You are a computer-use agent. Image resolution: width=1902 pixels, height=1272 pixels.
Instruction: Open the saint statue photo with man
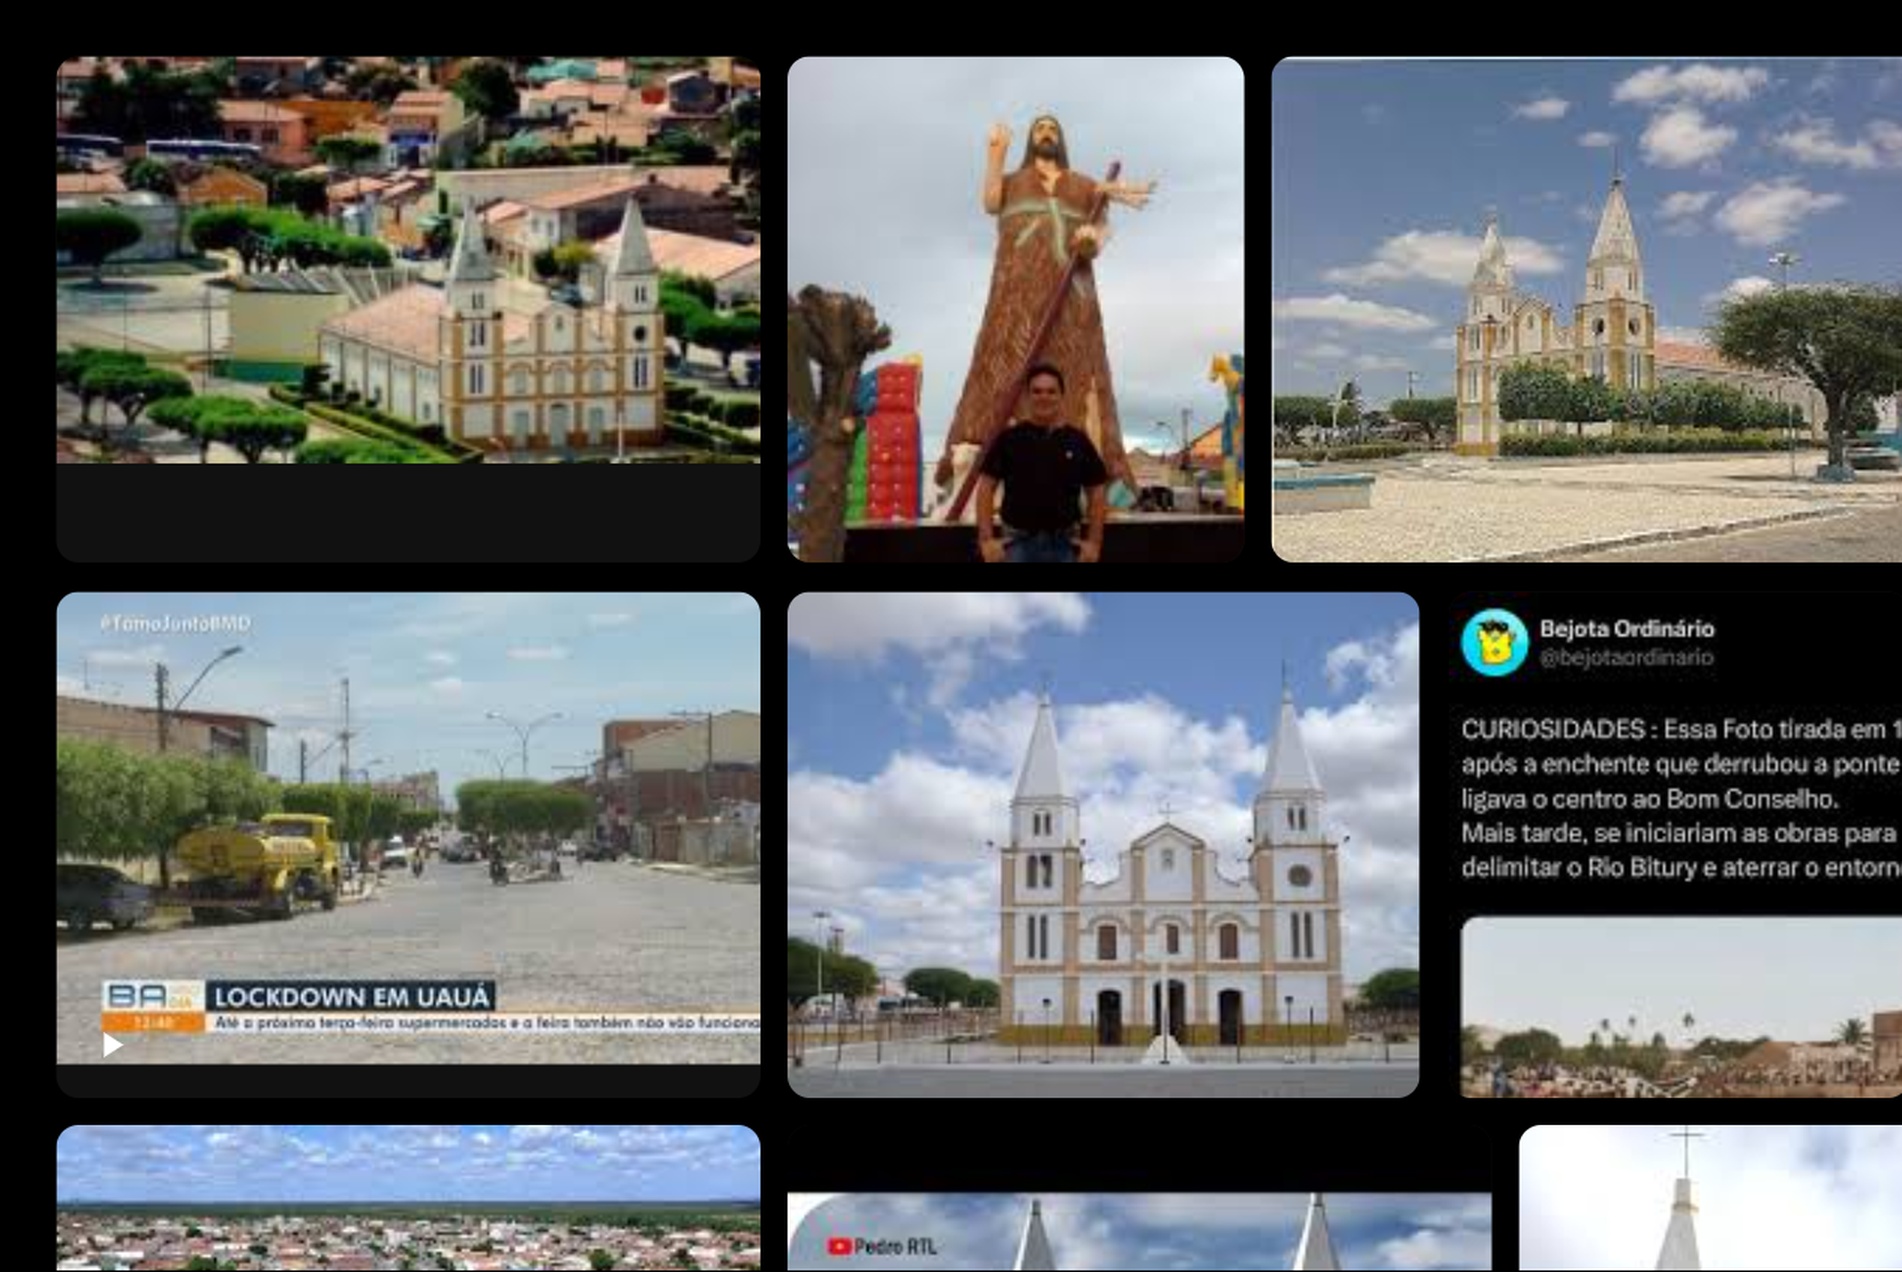pyautogui.click(x=1015, y=308)
